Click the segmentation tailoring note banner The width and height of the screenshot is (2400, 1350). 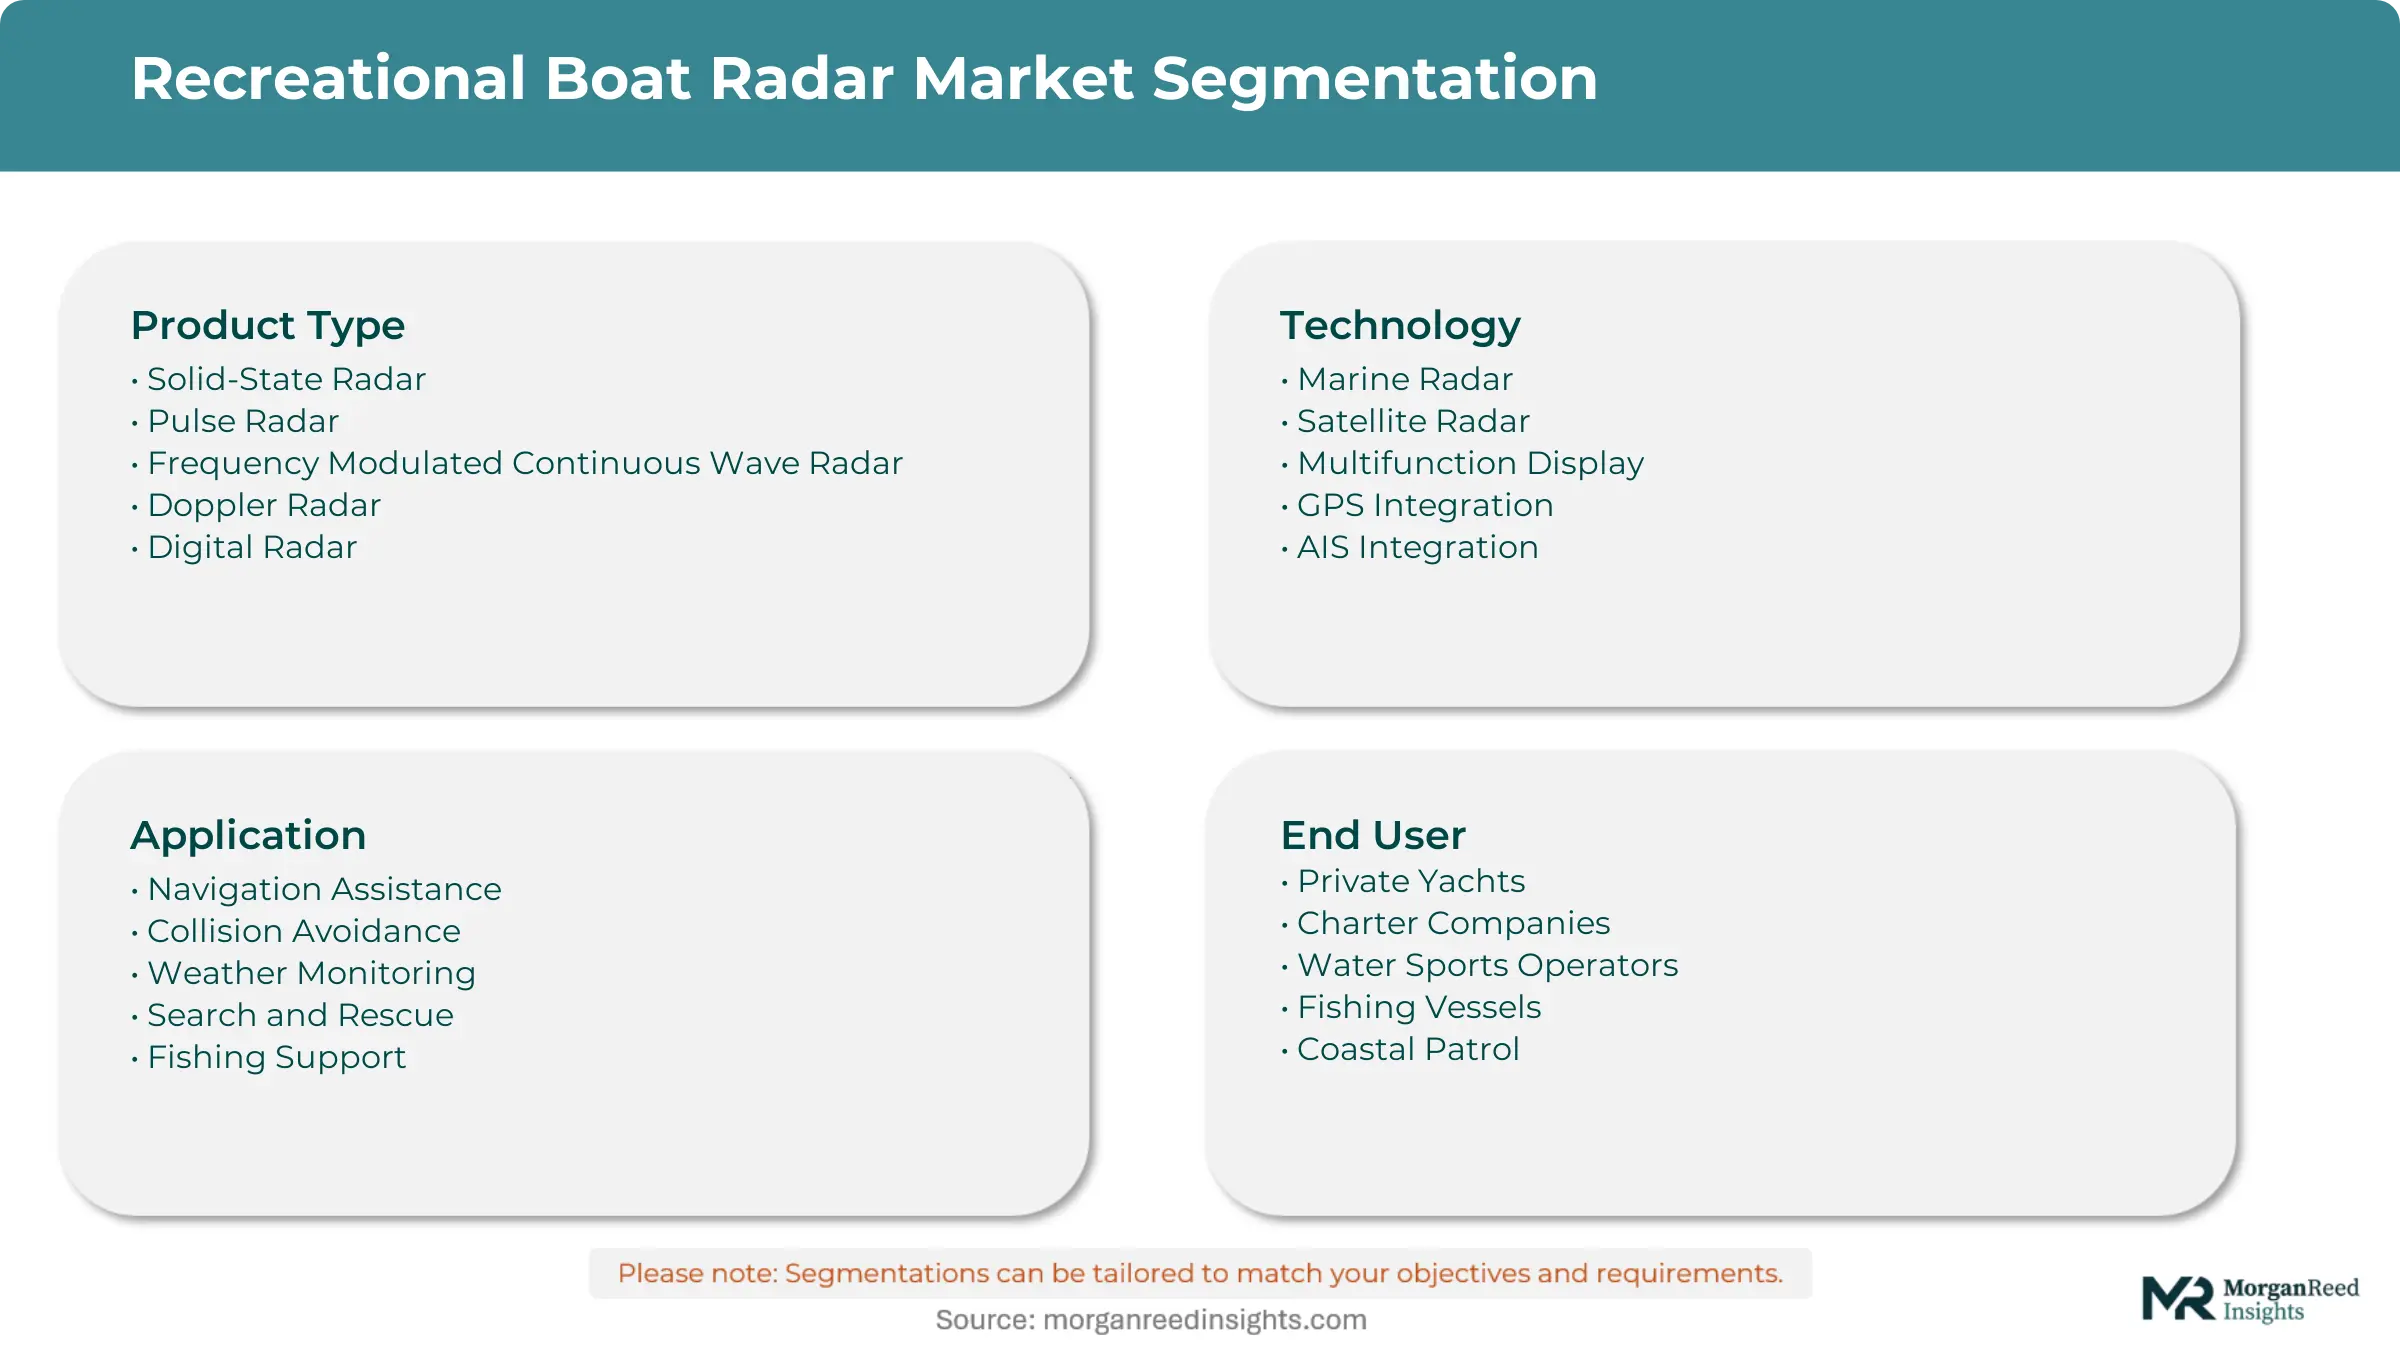[x=1200, y=1273]
